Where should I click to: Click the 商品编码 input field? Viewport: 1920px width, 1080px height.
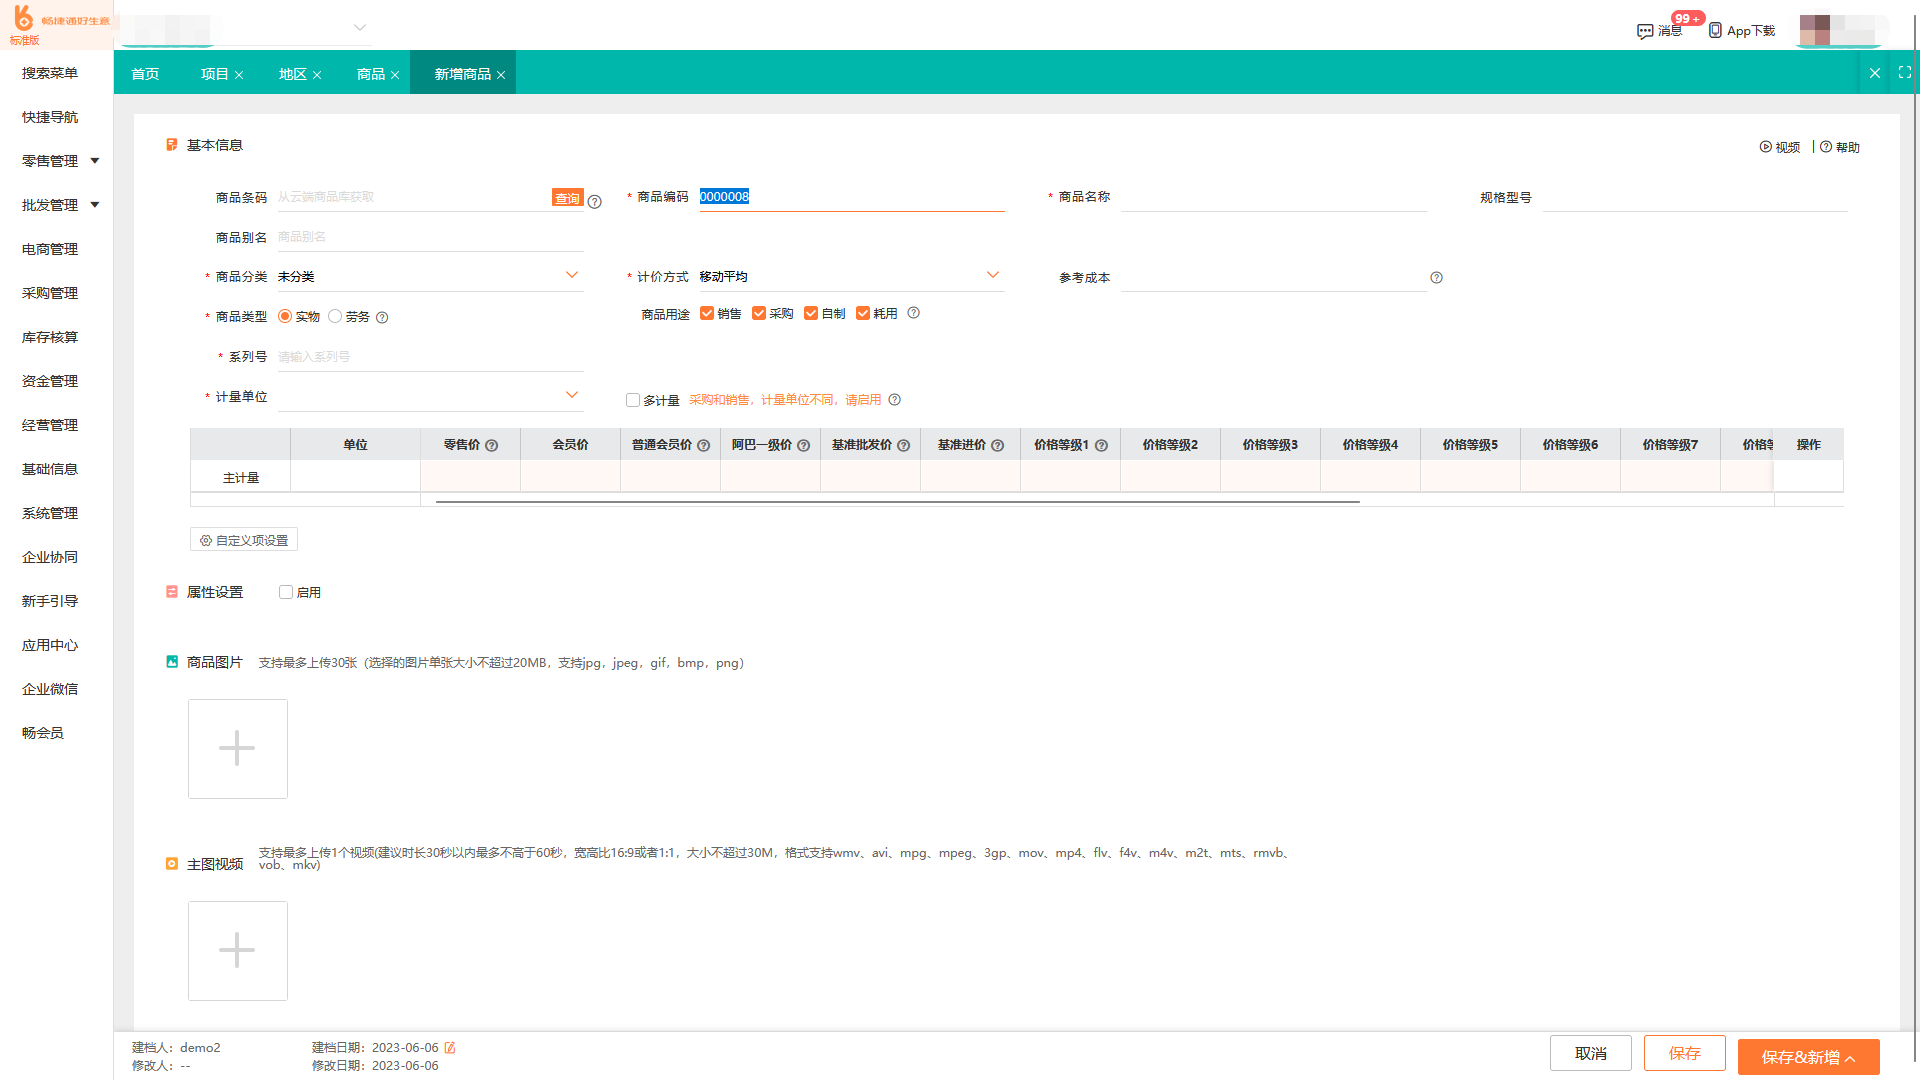click(x=849, y=196)
